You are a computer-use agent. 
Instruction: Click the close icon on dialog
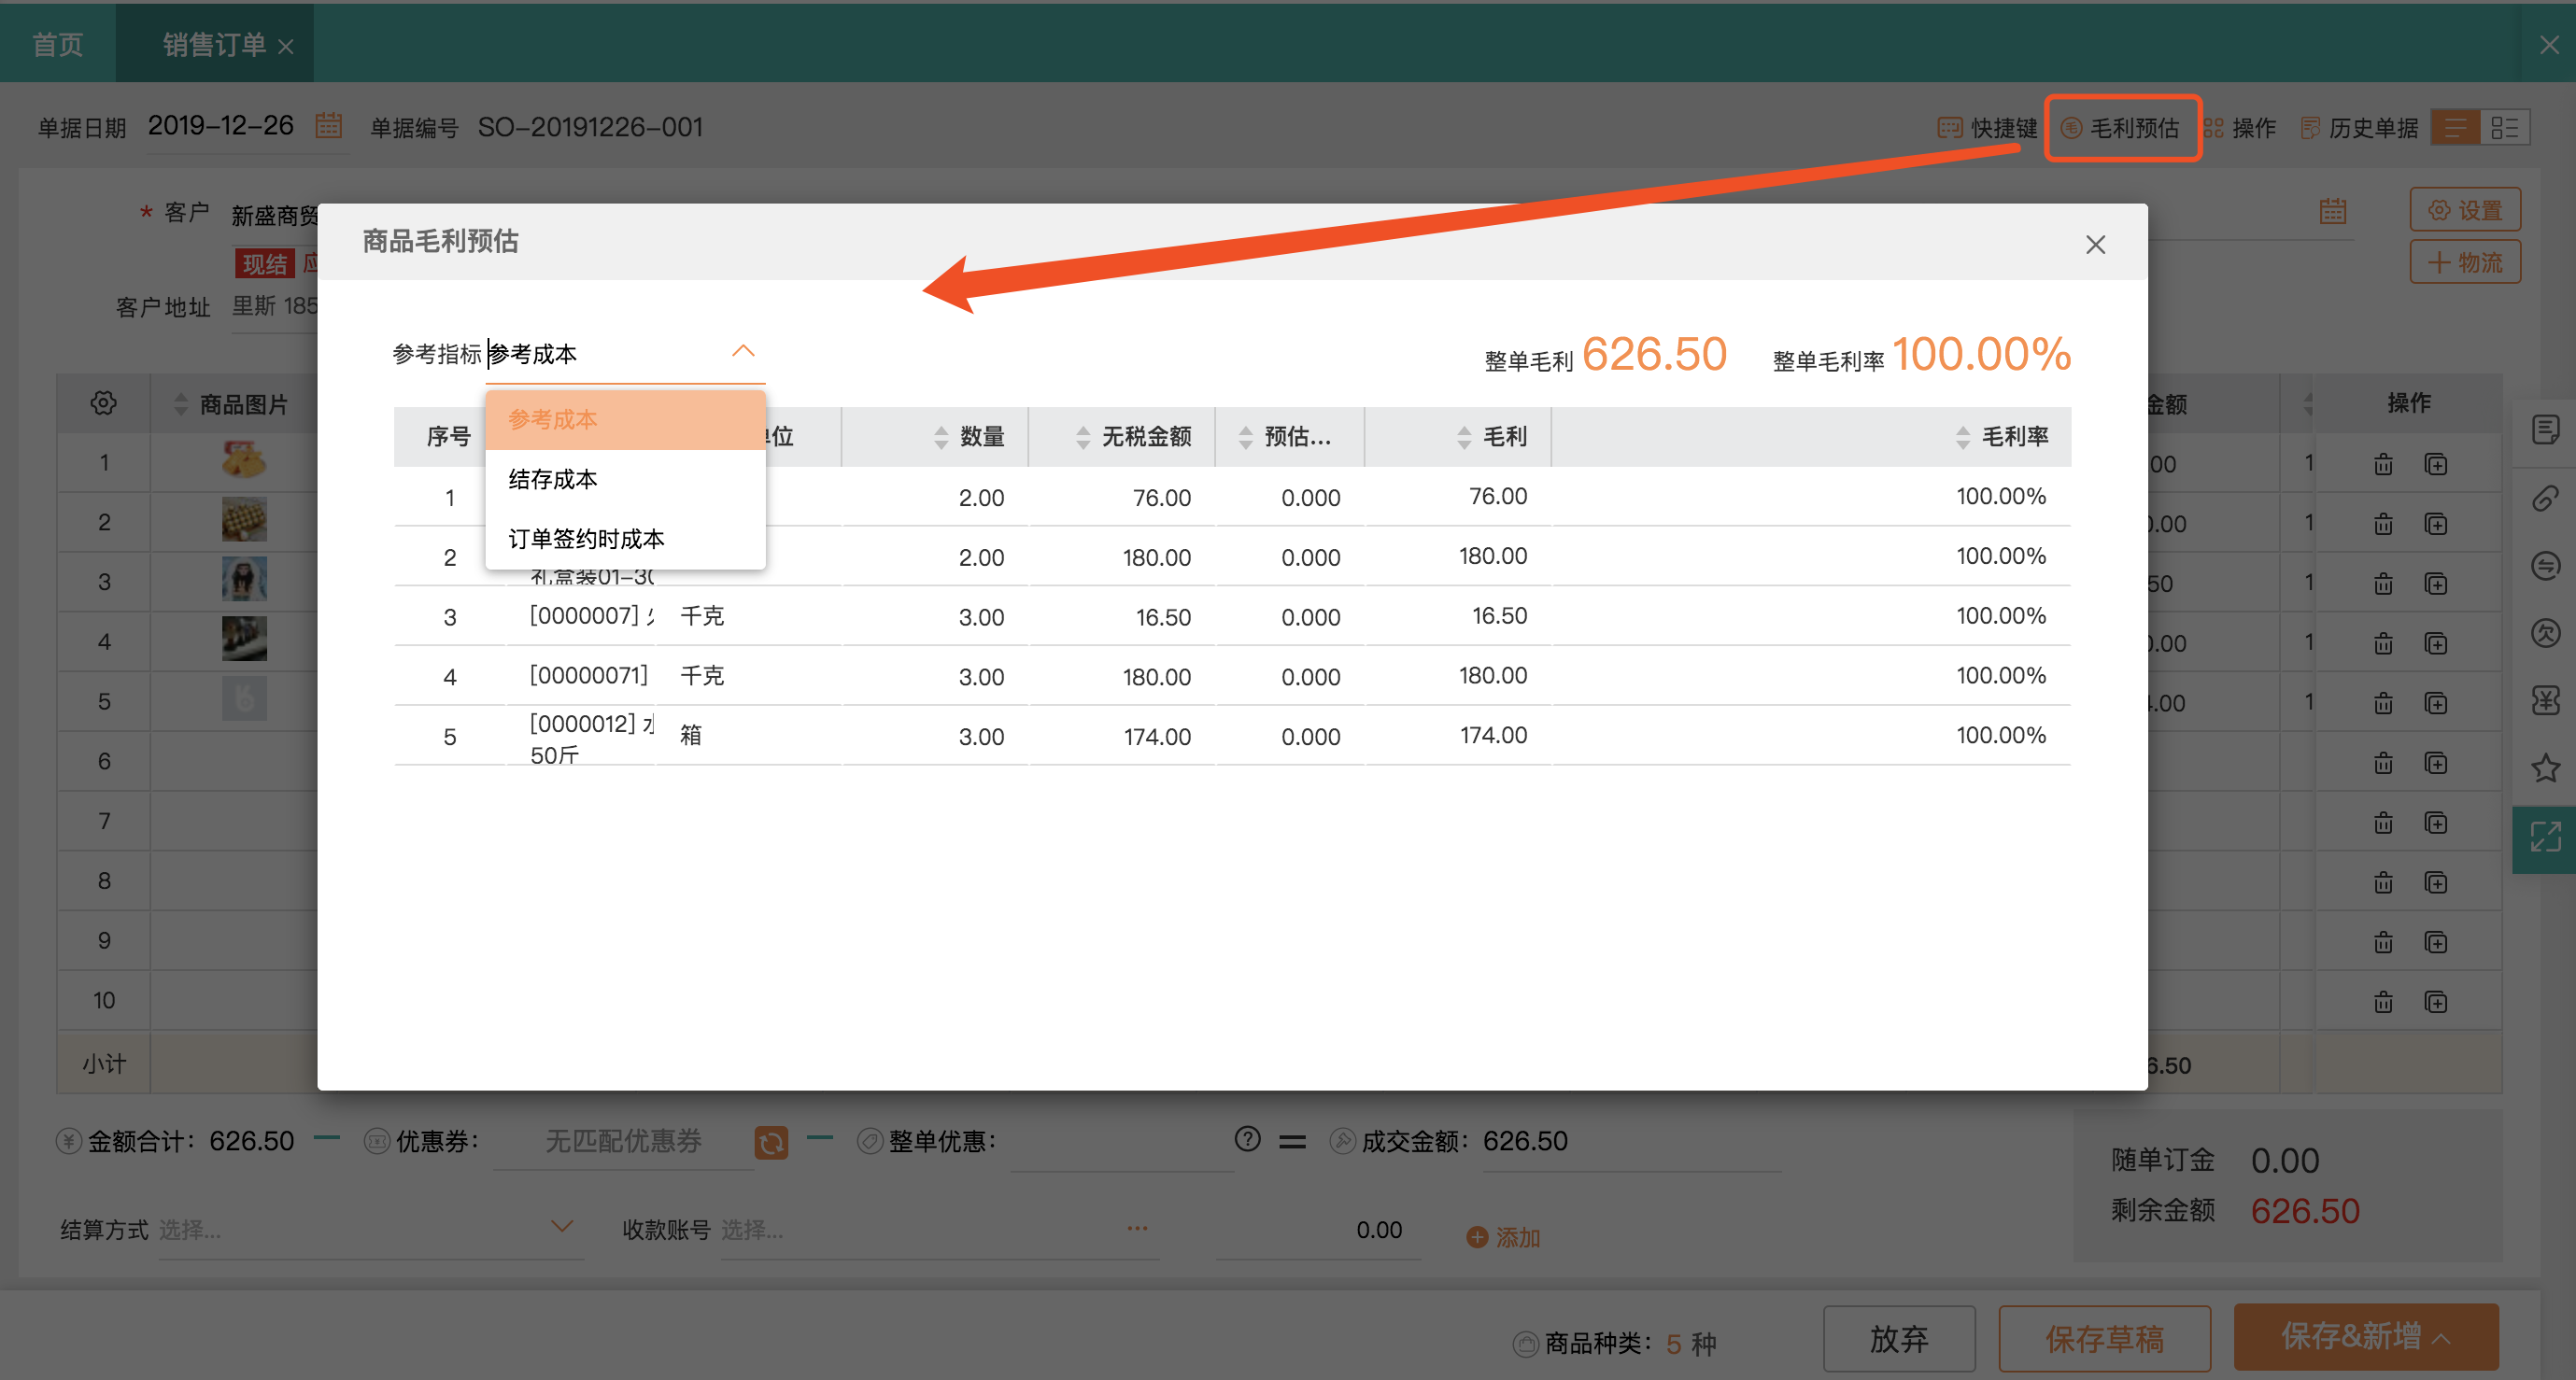pyautogui.click(x=2096, y=244)
